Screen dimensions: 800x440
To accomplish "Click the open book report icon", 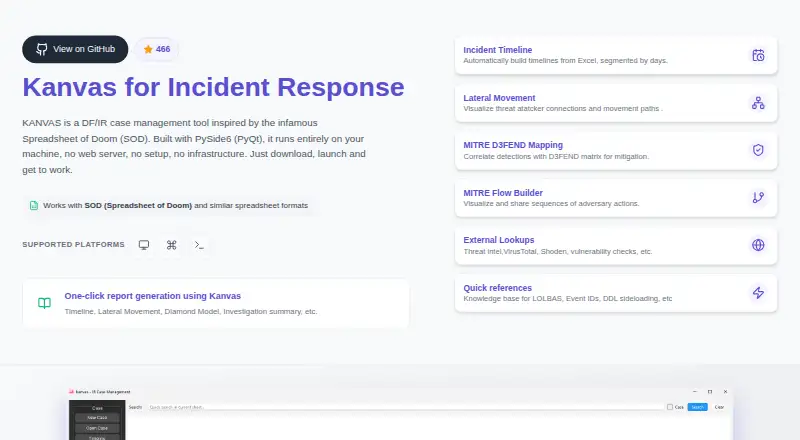I will (x=44, y=303).
